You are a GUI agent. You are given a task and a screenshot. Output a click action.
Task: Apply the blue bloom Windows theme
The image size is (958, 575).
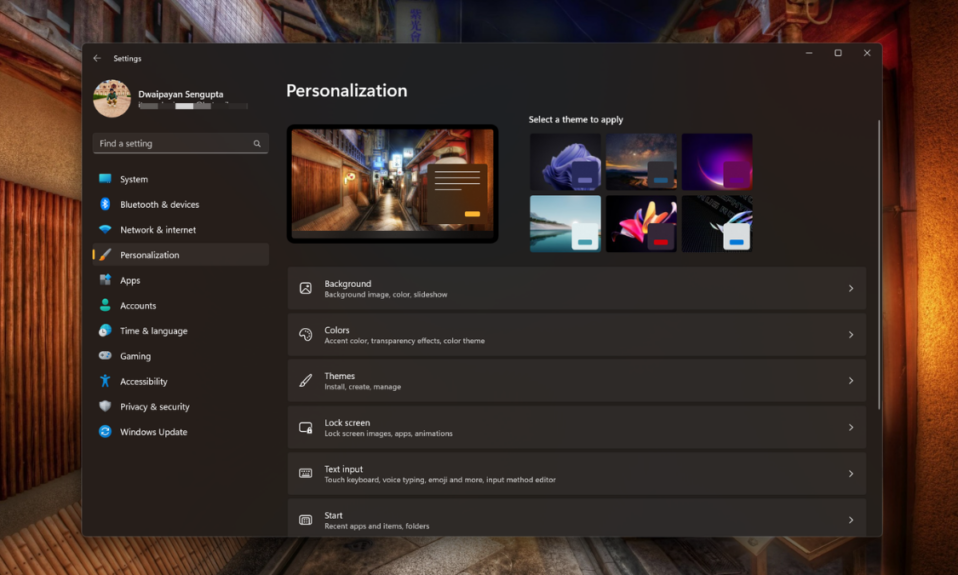pyautogui.click(x=565, y=162)
